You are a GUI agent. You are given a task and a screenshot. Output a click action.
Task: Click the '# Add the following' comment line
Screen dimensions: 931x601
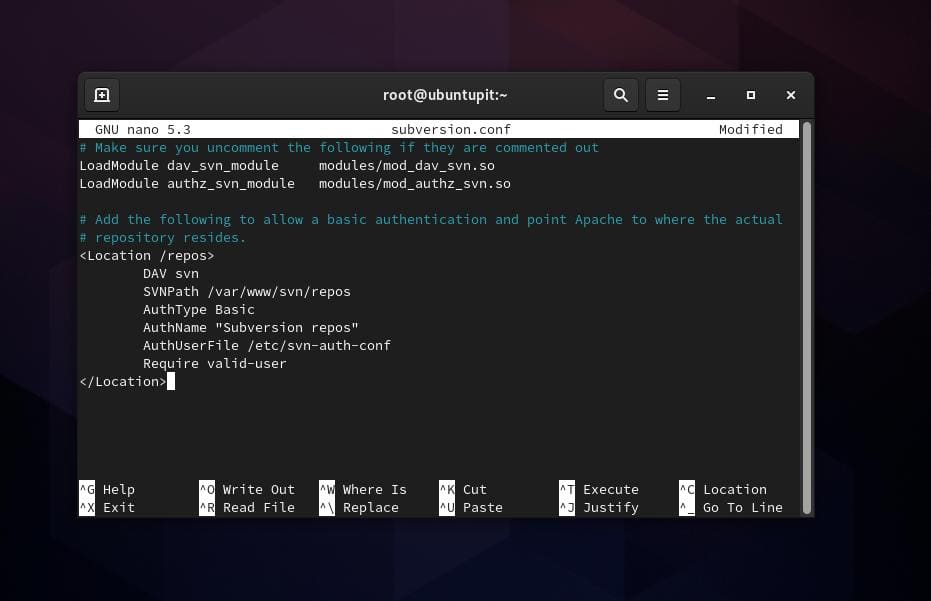[431, 220]
